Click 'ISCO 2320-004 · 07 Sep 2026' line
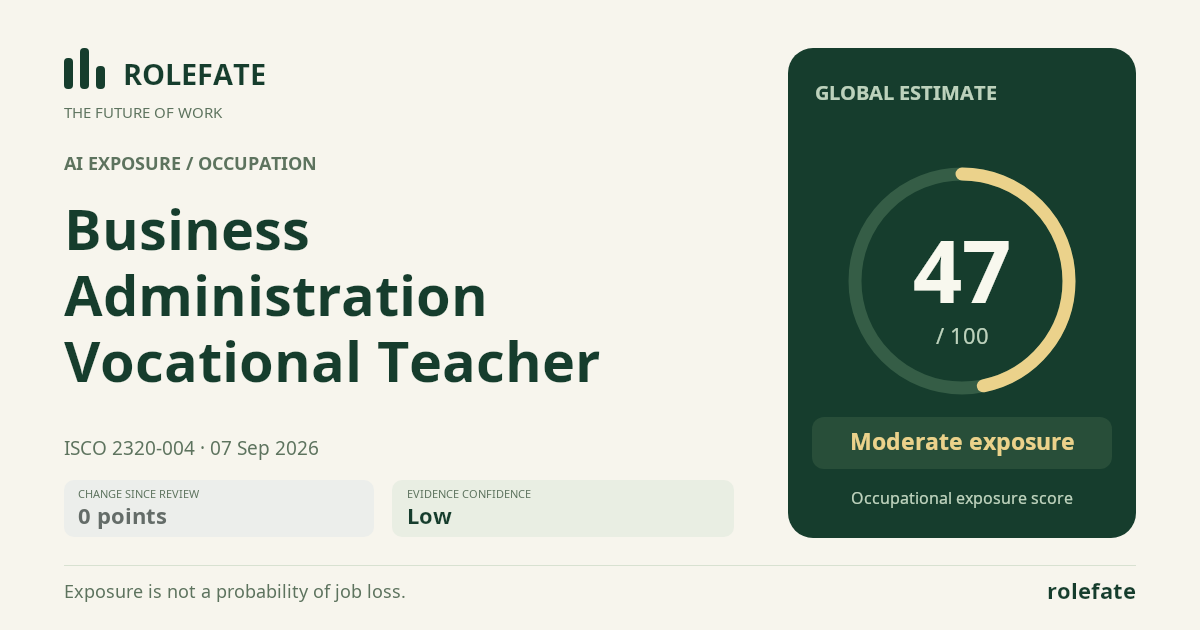Viewport: 1200px width, 630px height. (x=191, y=448)
